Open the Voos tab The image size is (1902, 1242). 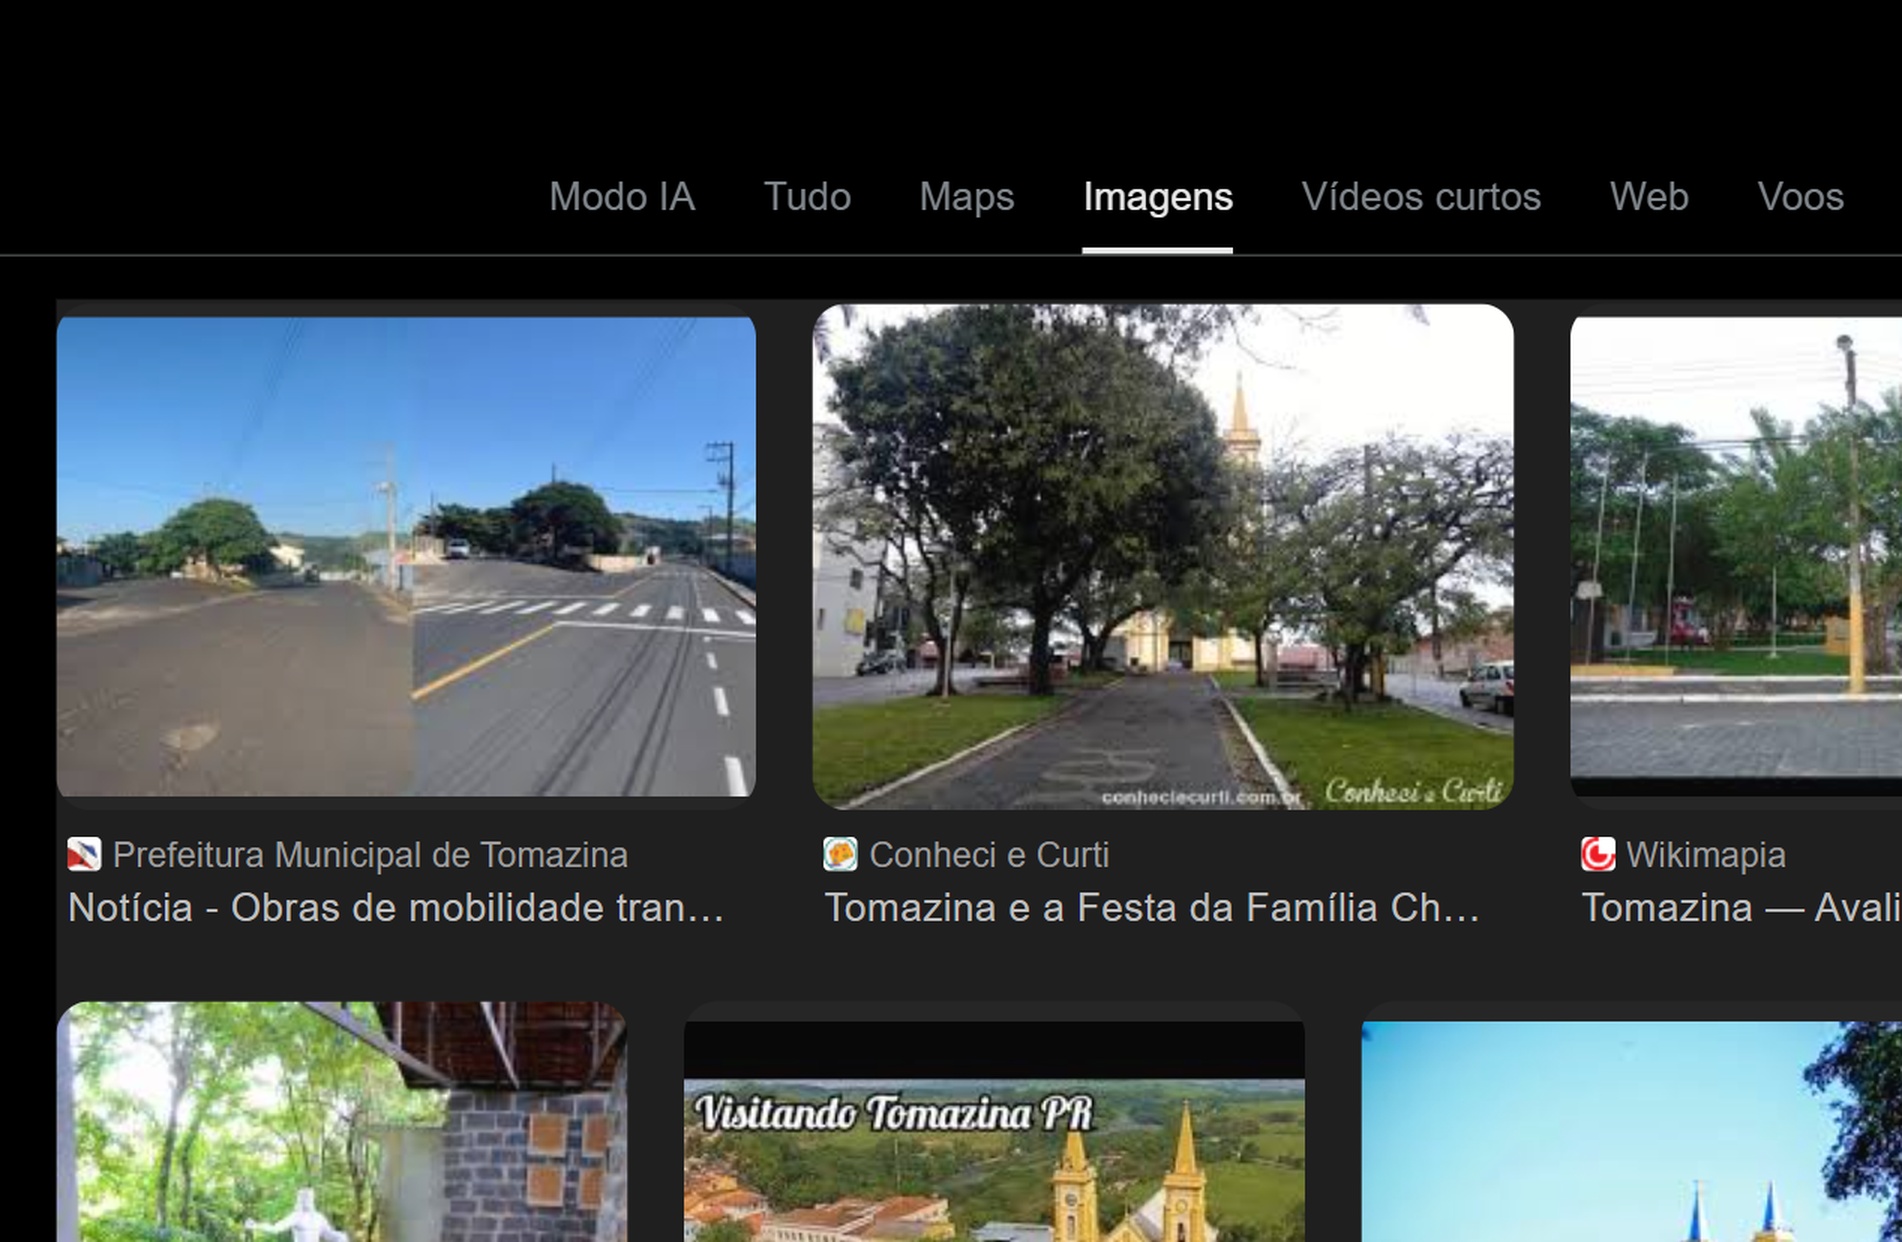tap(1800, 197)
